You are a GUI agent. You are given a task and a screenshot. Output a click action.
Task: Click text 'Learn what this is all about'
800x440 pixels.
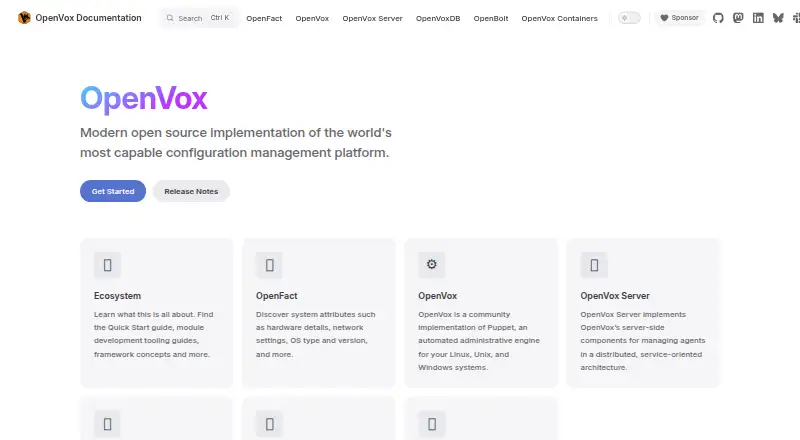click(144, 314)
